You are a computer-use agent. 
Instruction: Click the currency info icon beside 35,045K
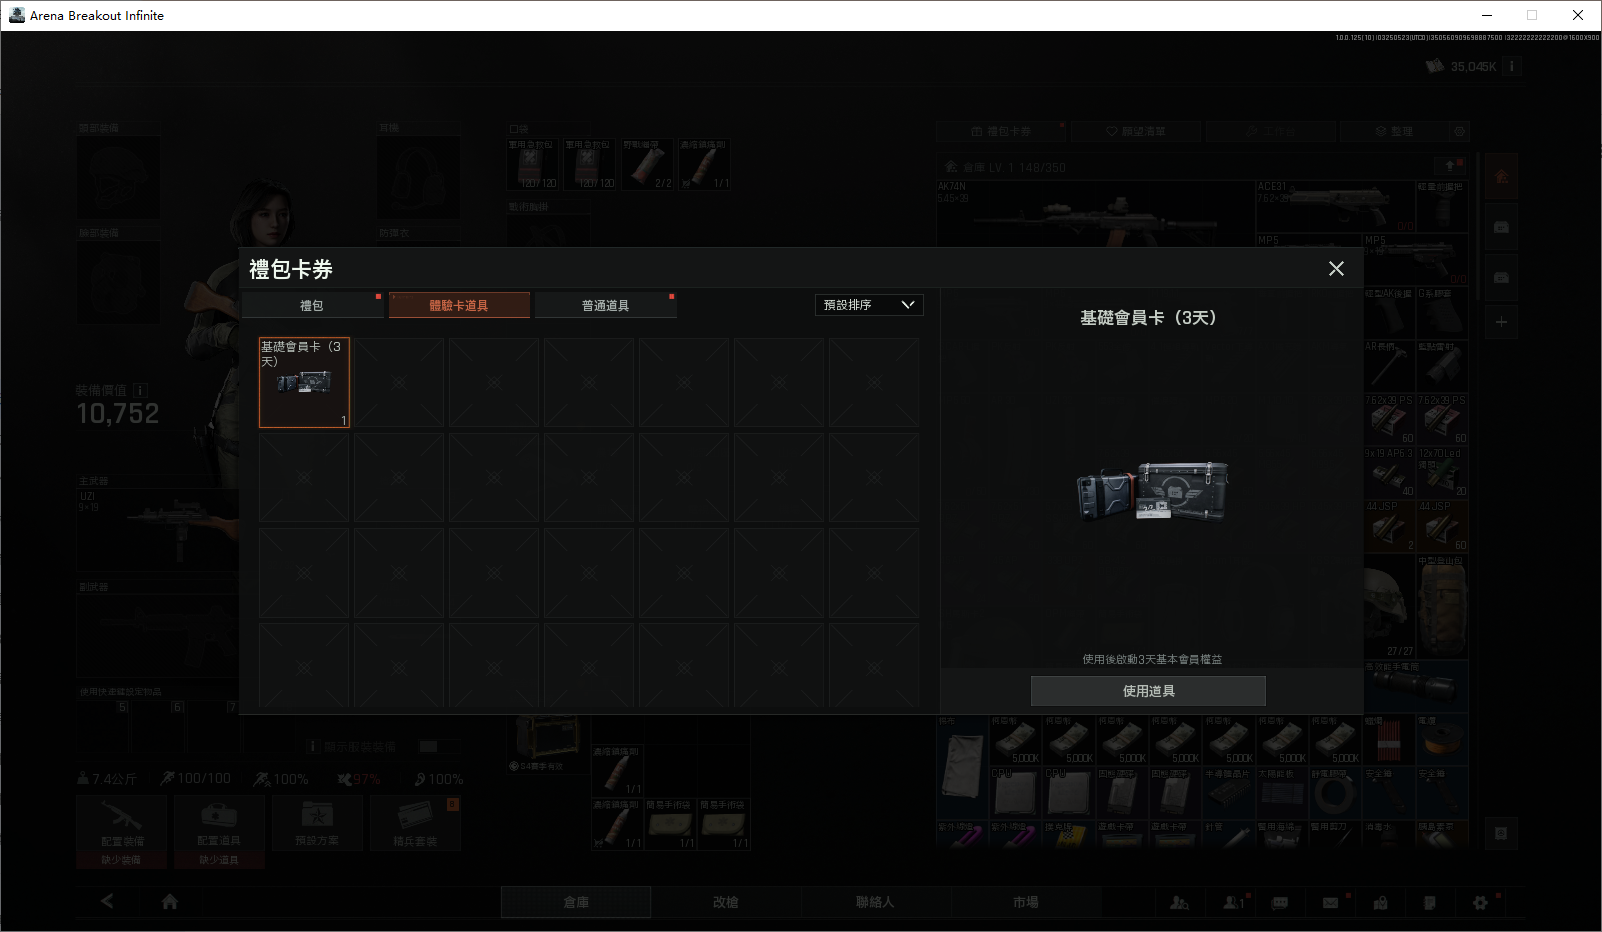(x=1512, y=66)
